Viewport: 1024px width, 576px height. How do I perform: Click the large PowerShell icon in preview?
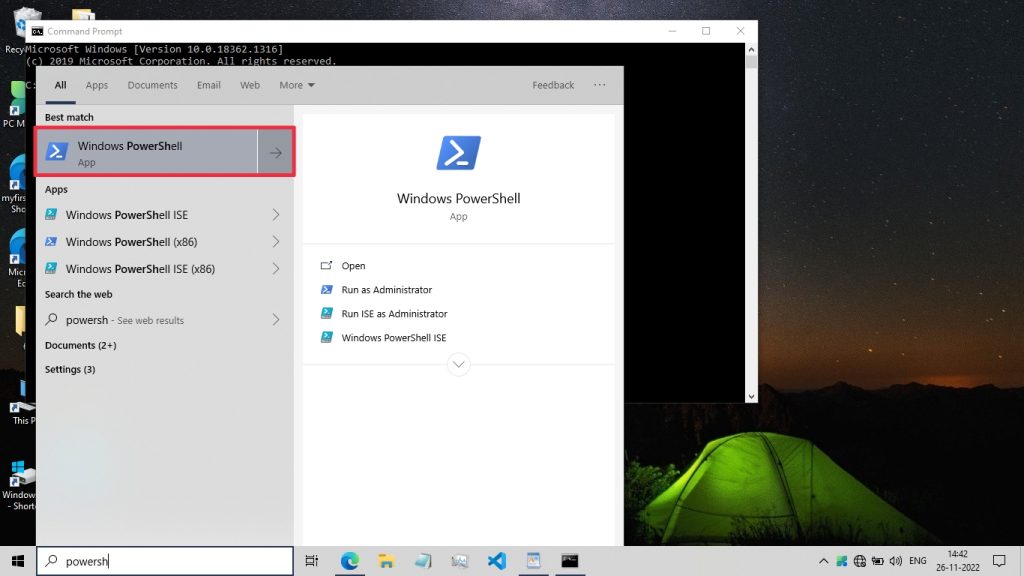click(458, 153)
